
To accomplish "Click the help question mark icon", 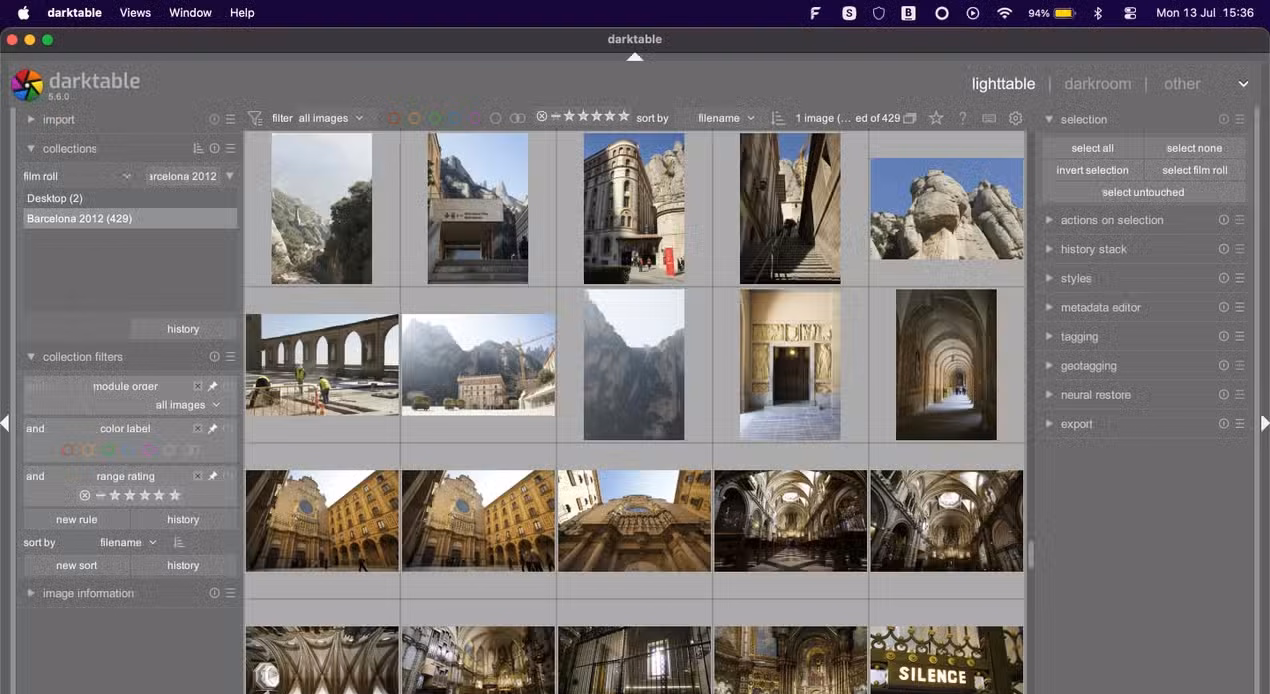I will tap(962, 118).
